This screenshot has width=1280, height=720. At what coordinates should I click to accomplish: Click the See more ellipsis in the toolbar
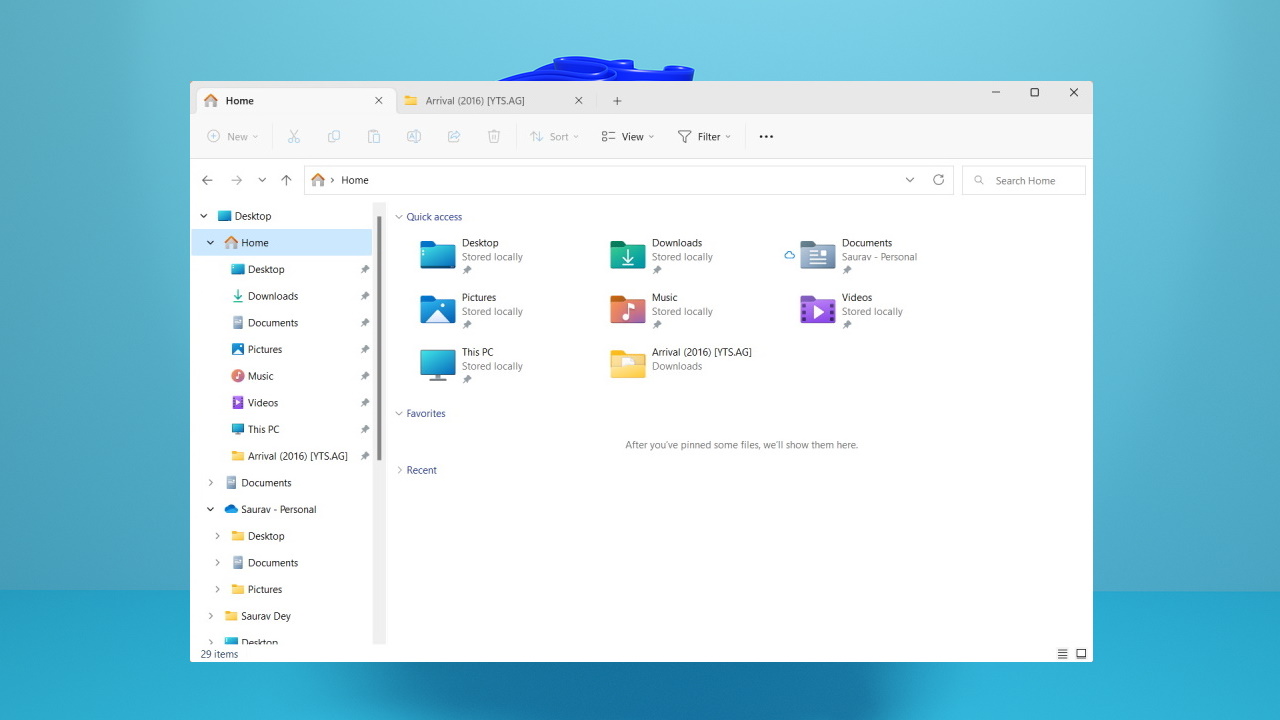click(766, 136)
